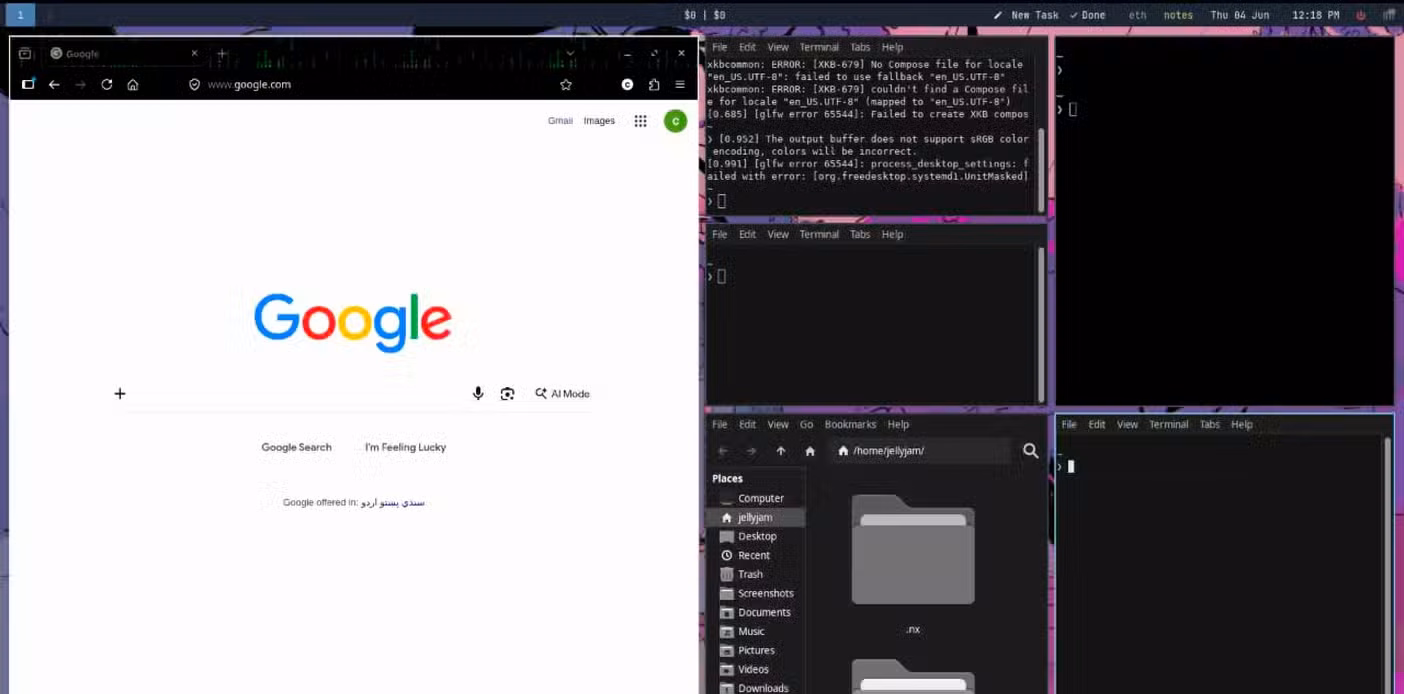
Task: Open the browser home page icon
Action: [x=133, y=85]
